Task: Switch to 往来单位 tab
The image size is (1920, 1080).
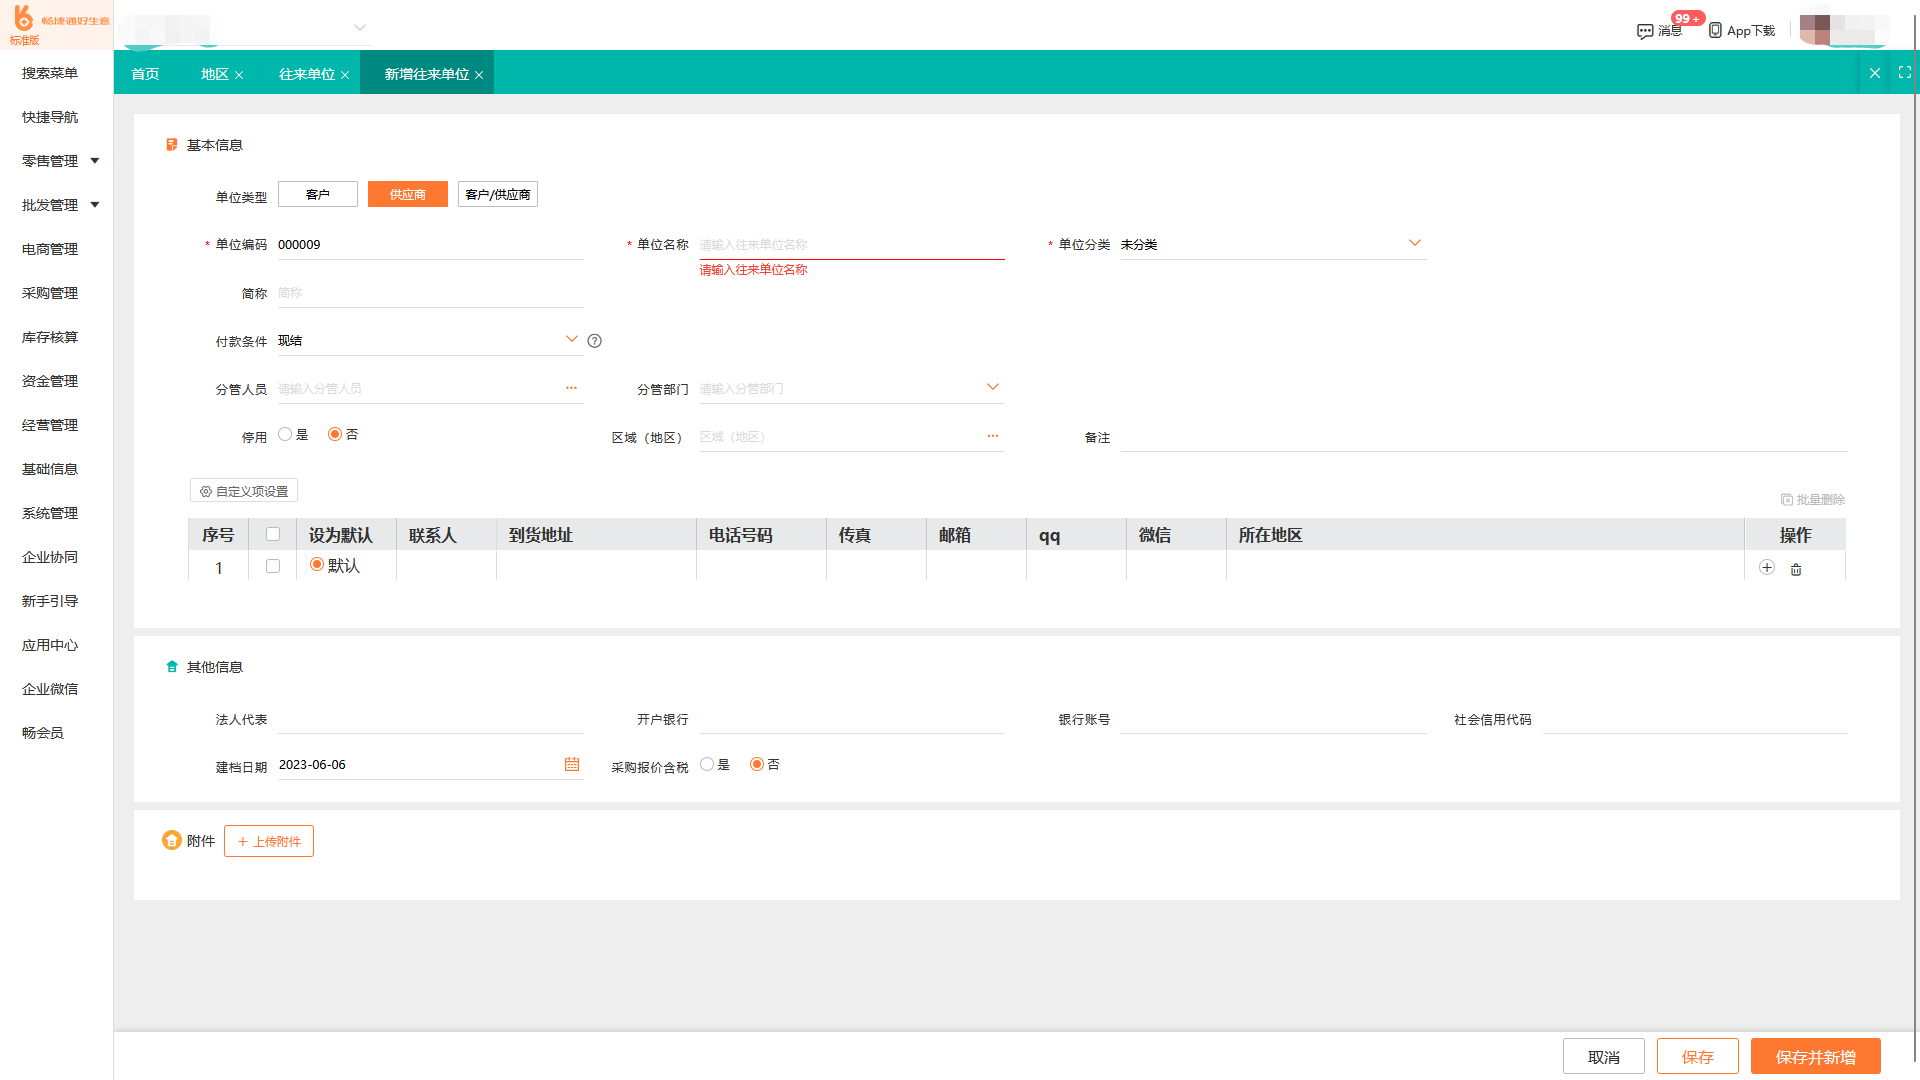Action: click(302, 73)
